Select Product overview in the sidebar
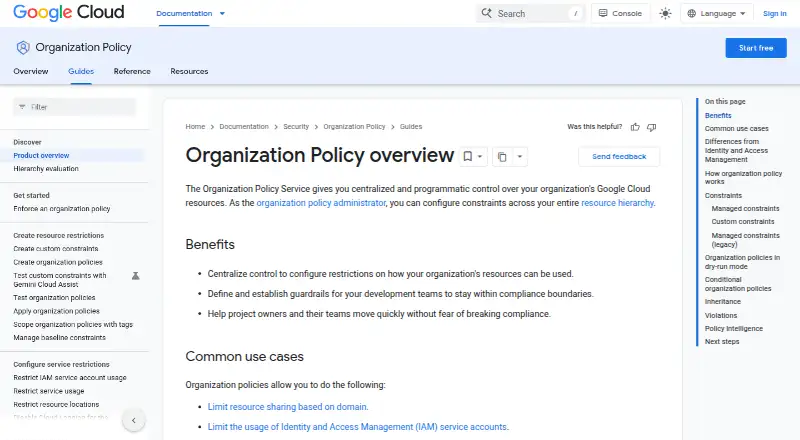The width and height of the screenshot is (800, 440). coord(41,156)
